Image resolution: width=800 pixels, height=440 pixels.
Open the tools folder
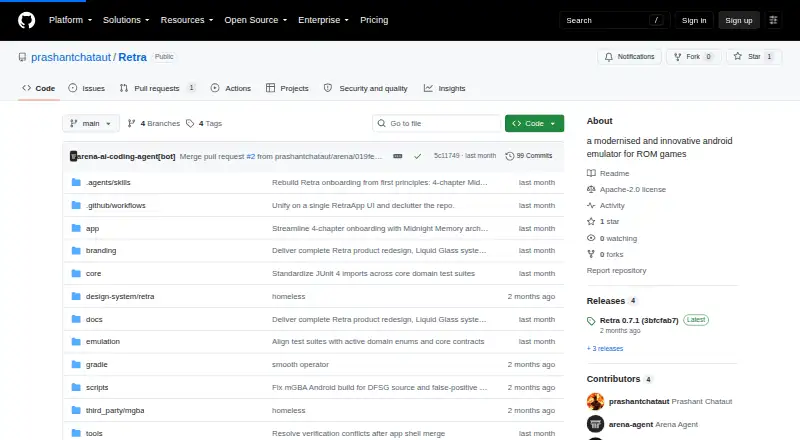pos(94,433)
